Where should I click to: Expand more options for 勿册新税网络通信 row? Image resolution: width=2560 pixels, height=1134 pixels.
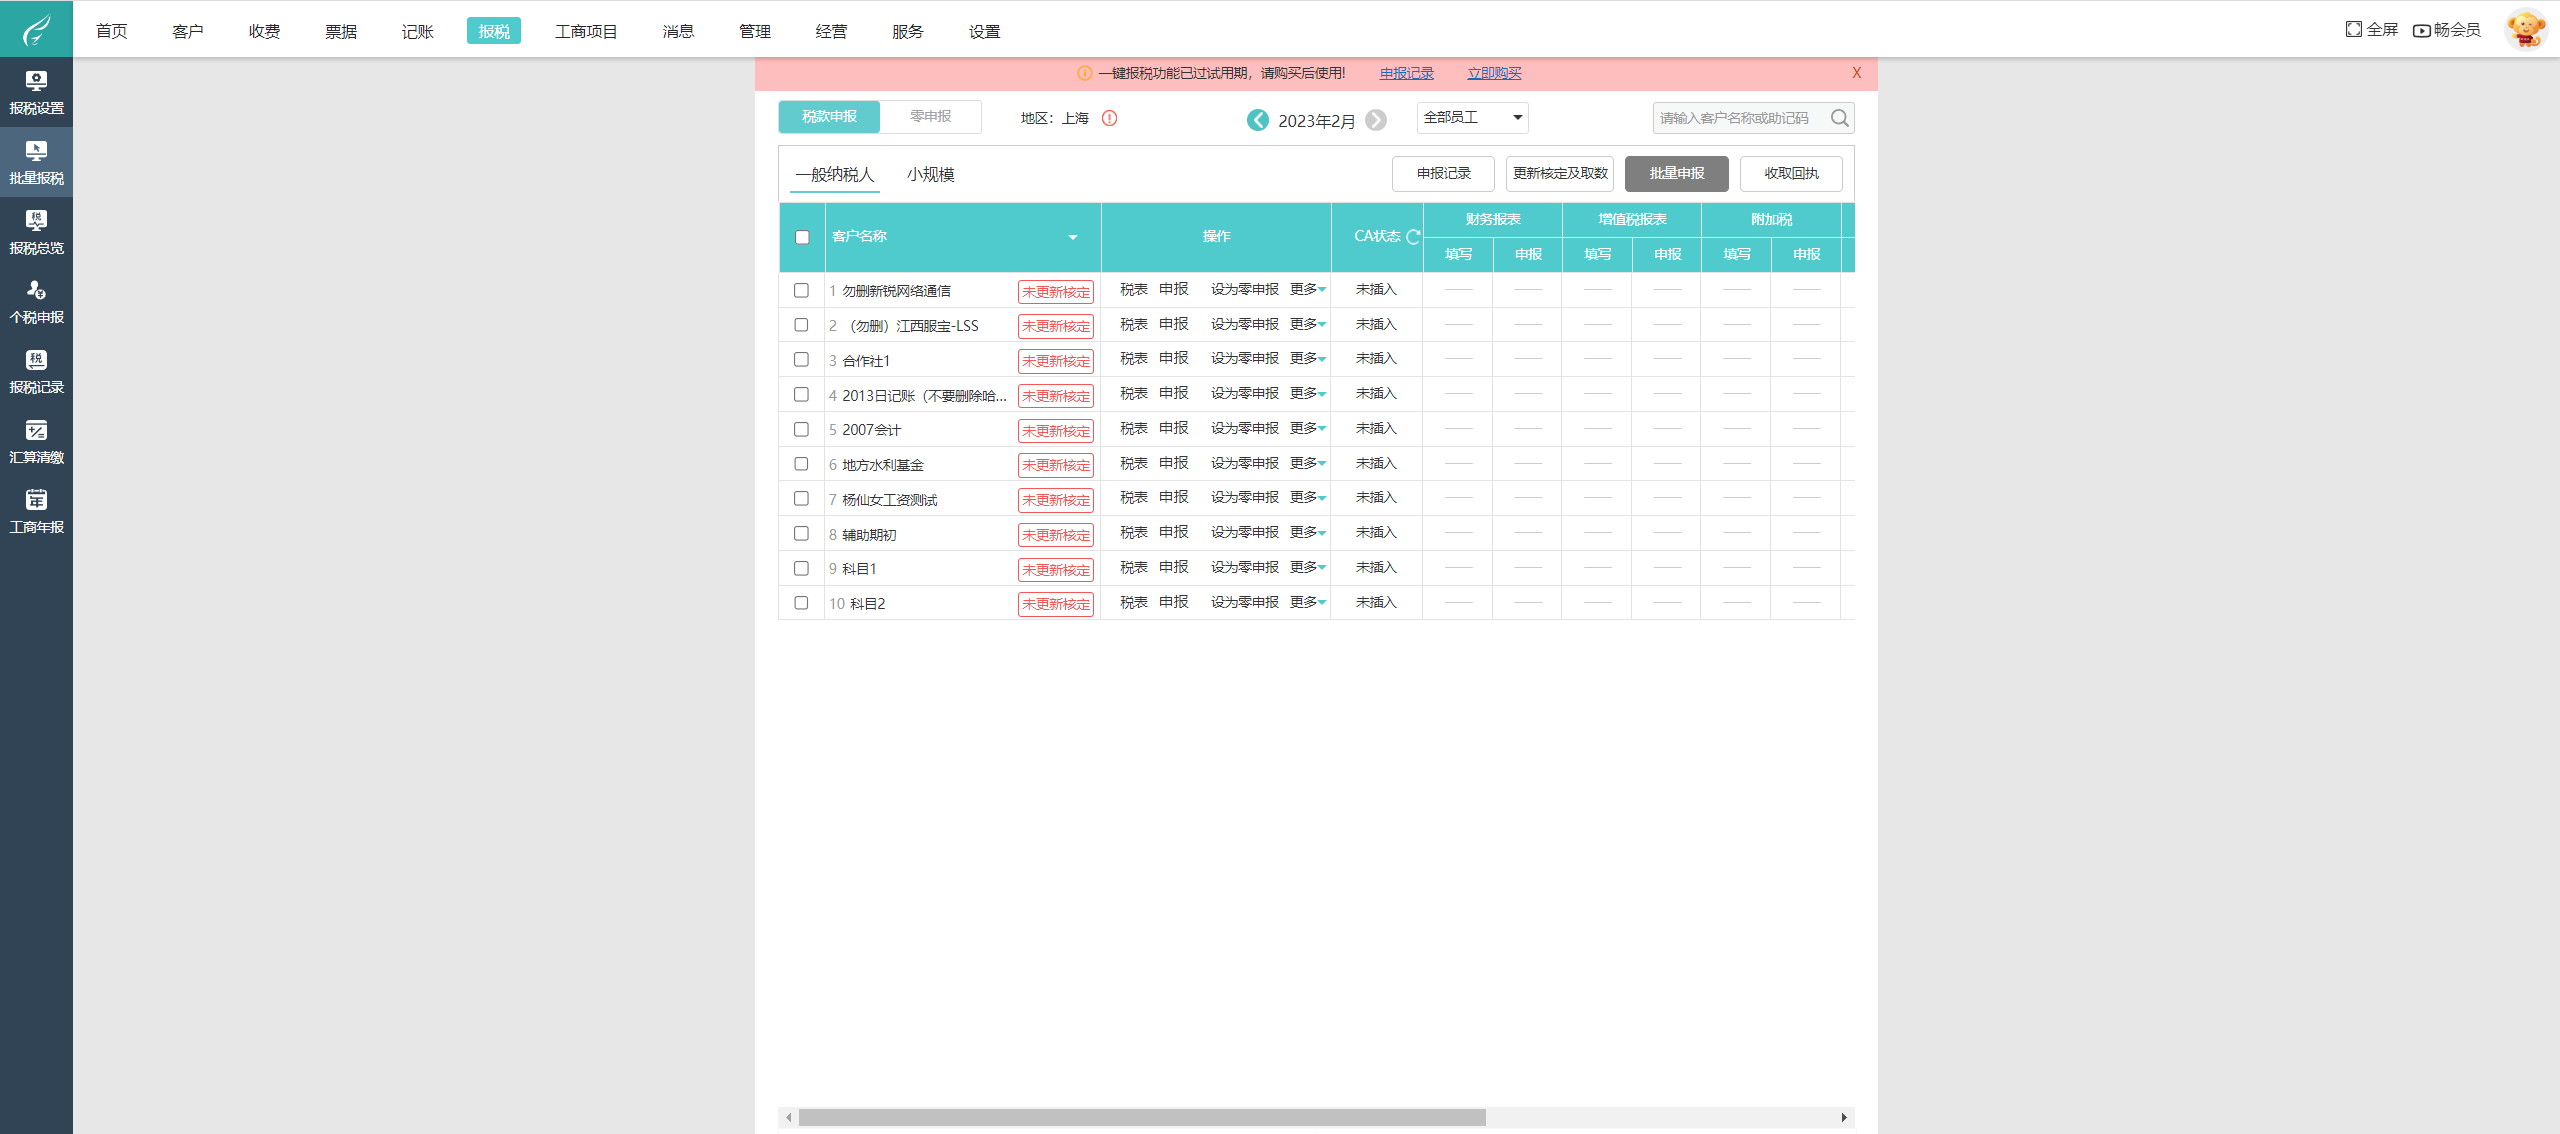1308,290
